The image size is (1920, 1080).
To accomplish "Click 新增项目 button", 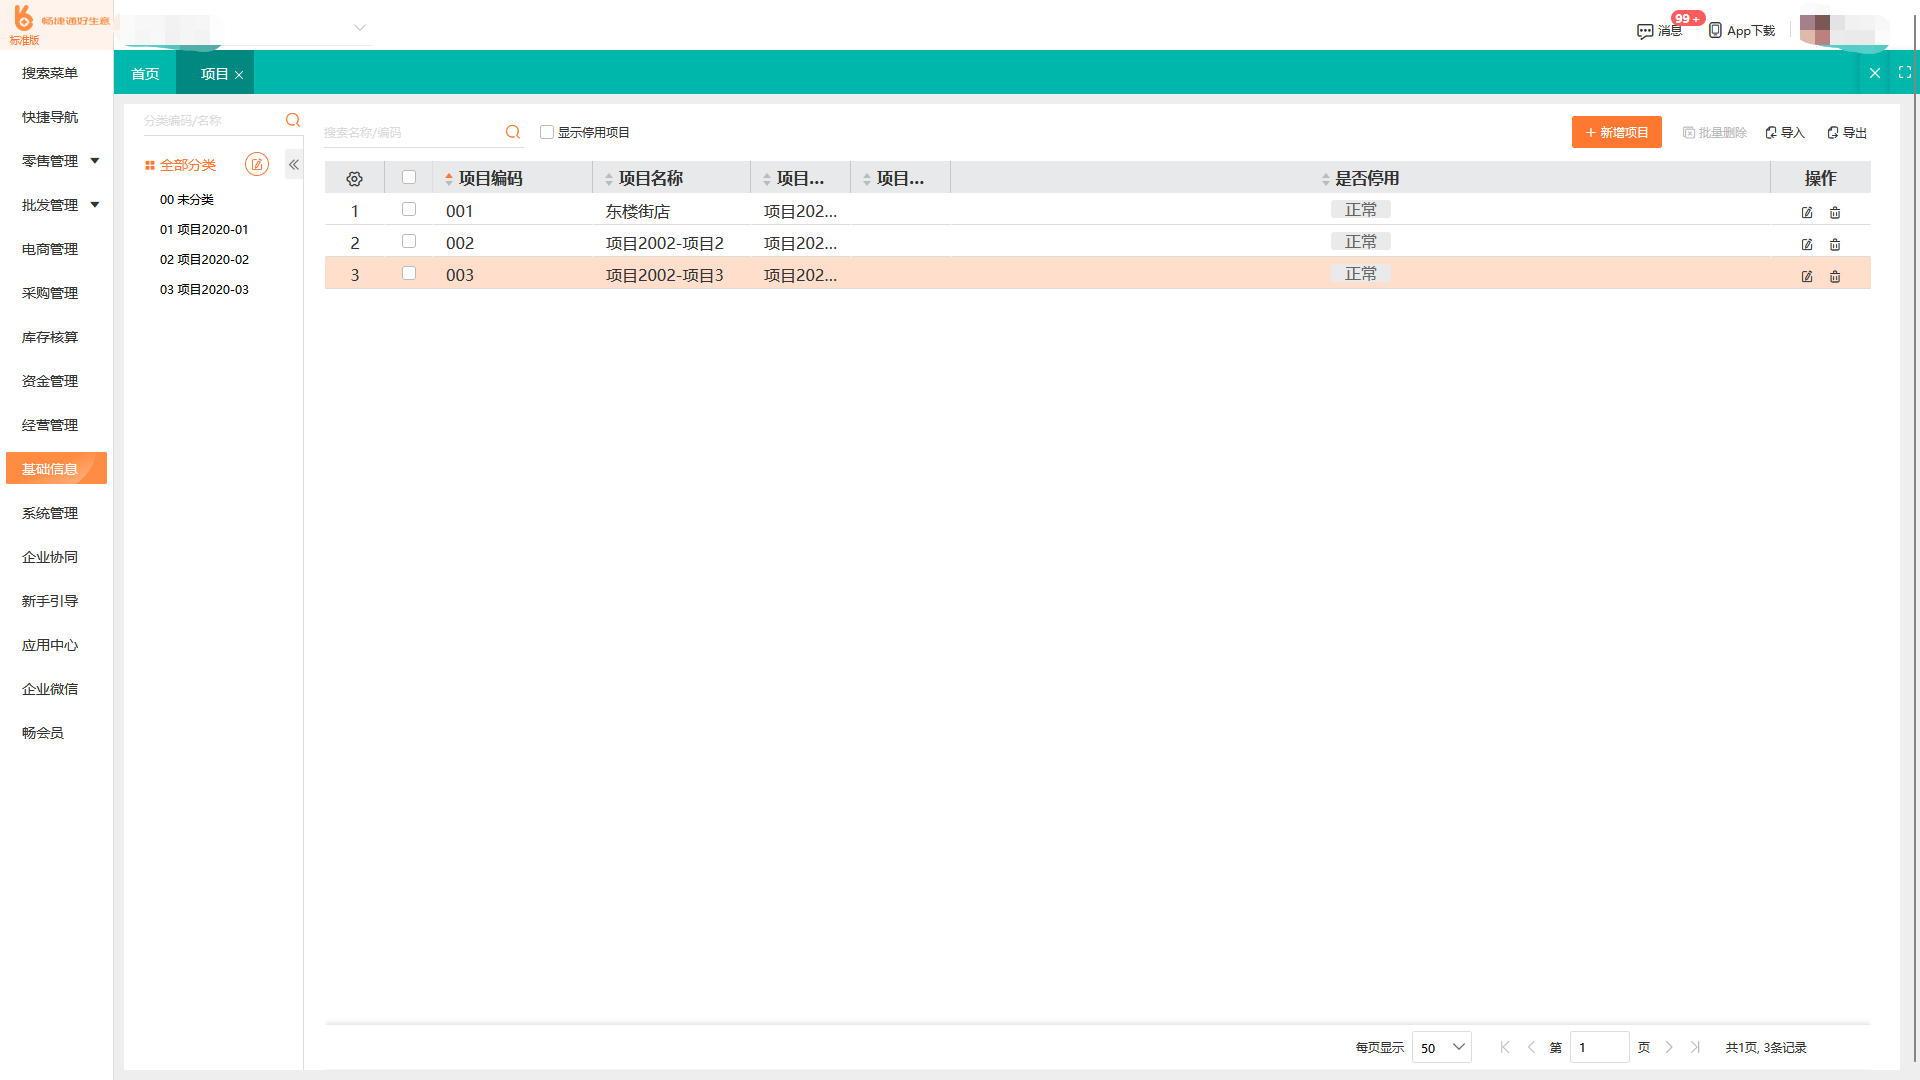I will 1615,132.
